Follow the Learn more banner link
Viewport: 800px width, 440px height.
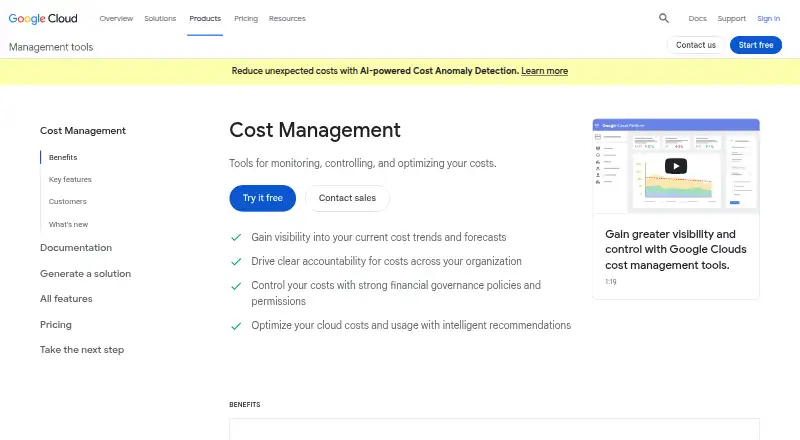544,71
